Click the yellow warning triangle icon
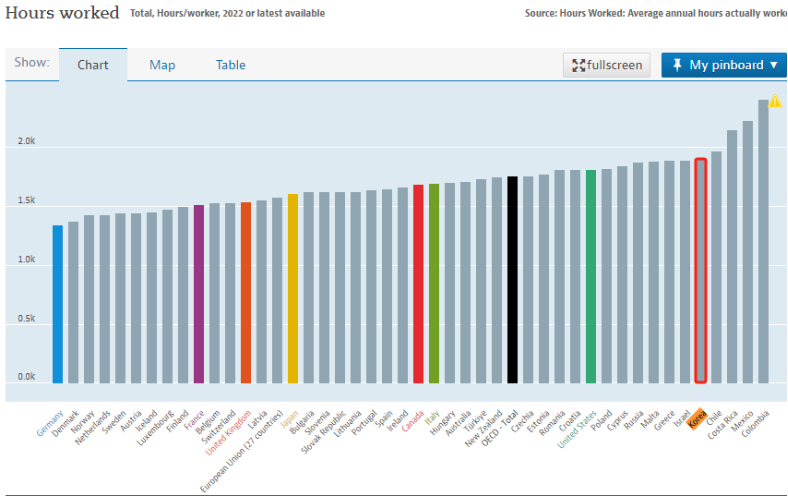Screen dimensions: 788x496 tap(775, 101)
